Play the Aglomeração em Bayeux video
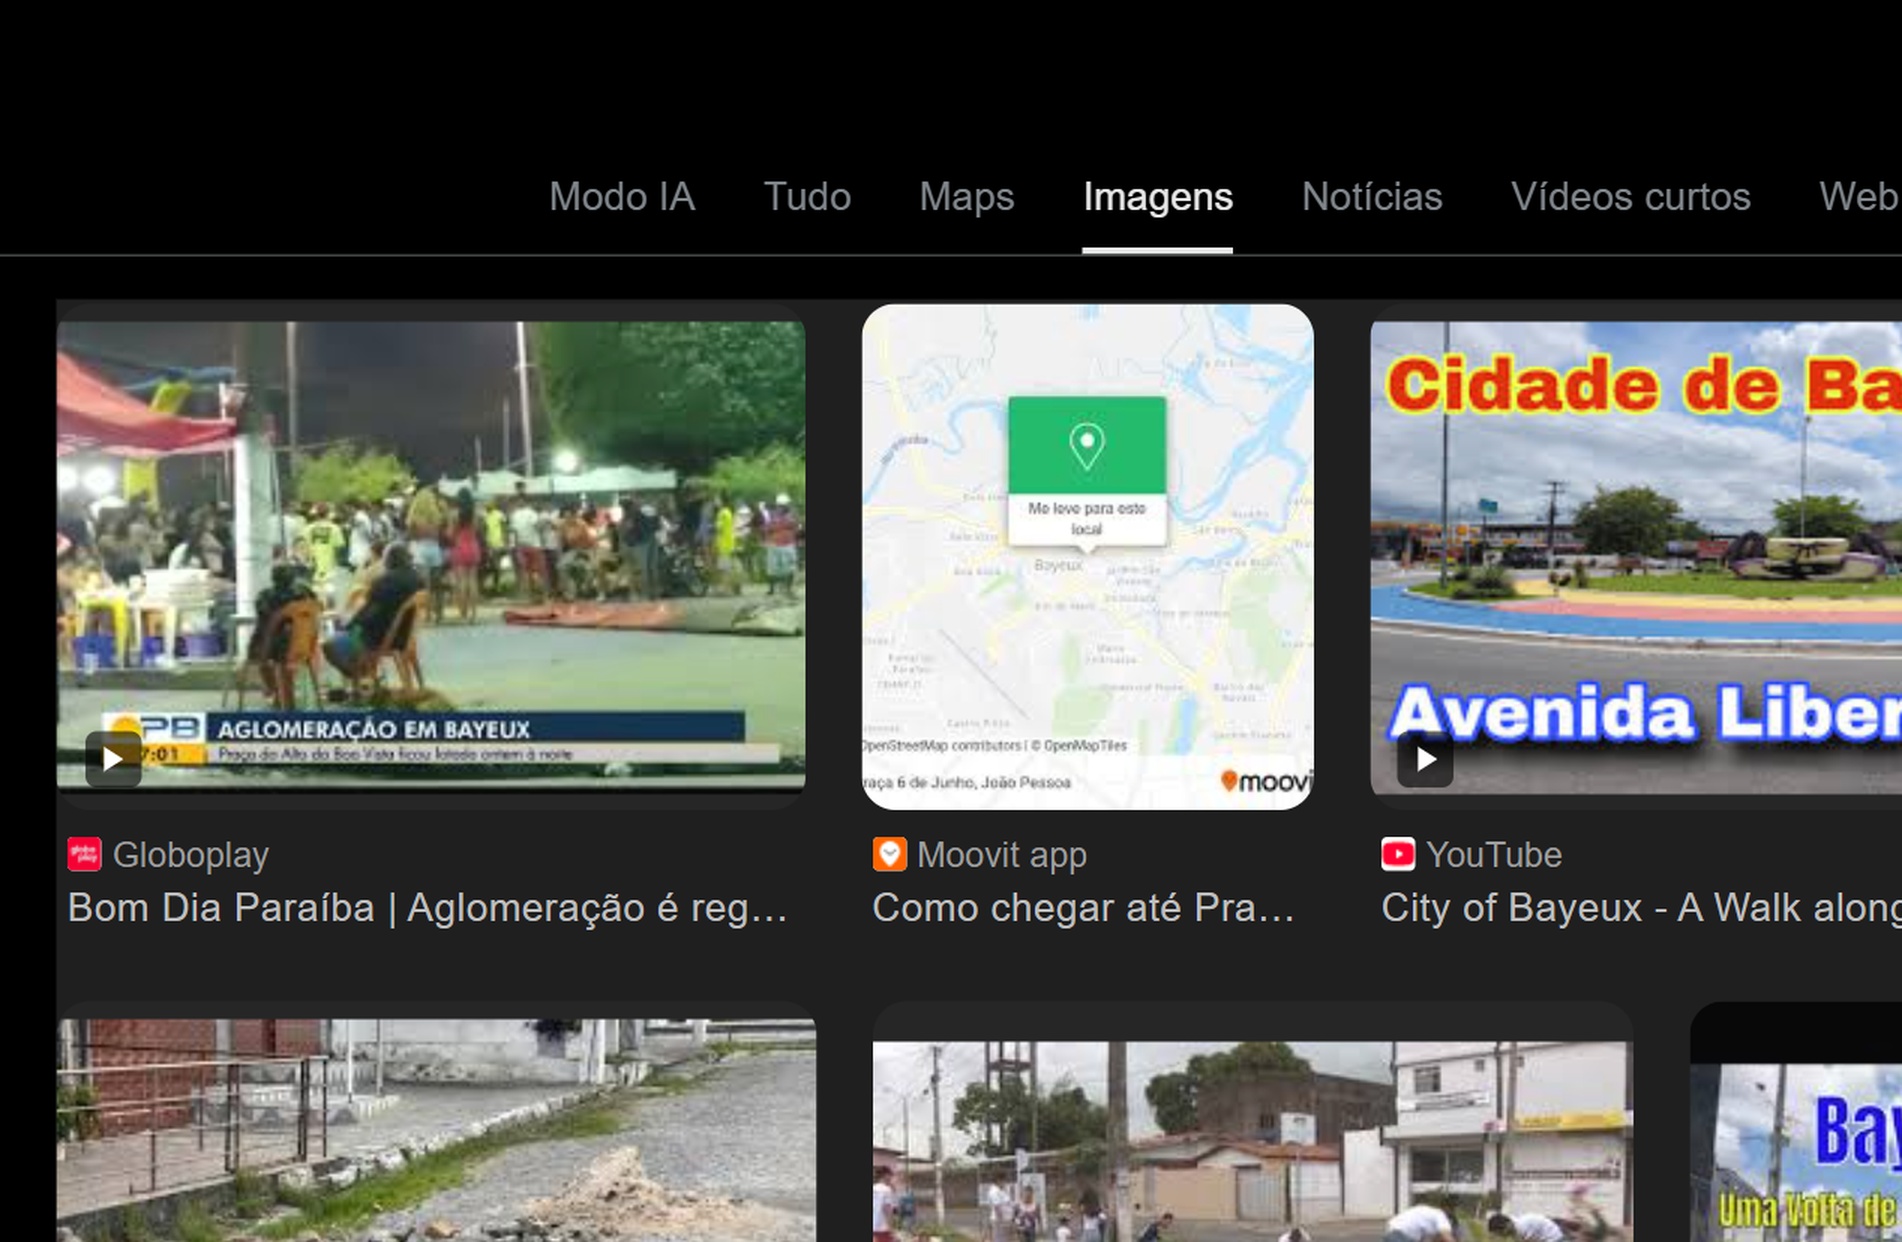The image size is (1902, 1242). (113, 759)
